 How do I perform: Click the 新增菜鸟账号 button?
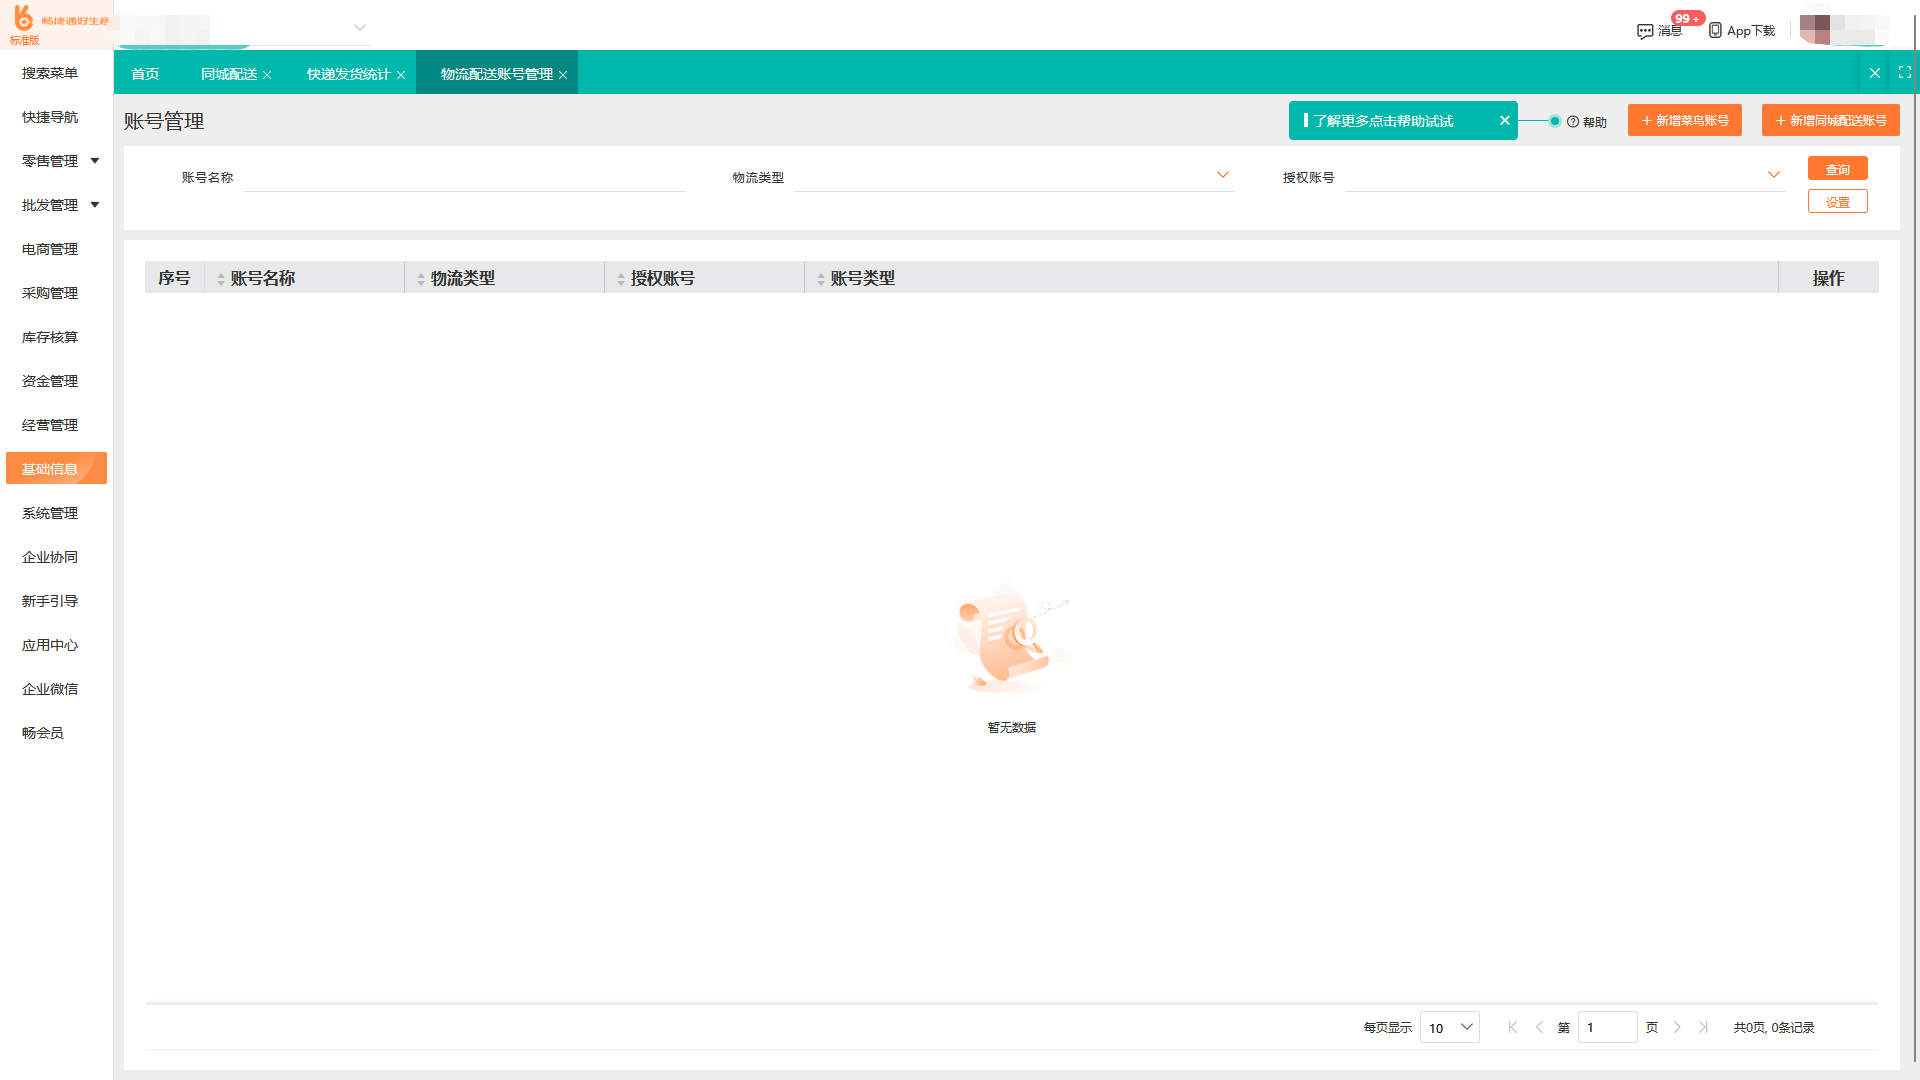1687,121
